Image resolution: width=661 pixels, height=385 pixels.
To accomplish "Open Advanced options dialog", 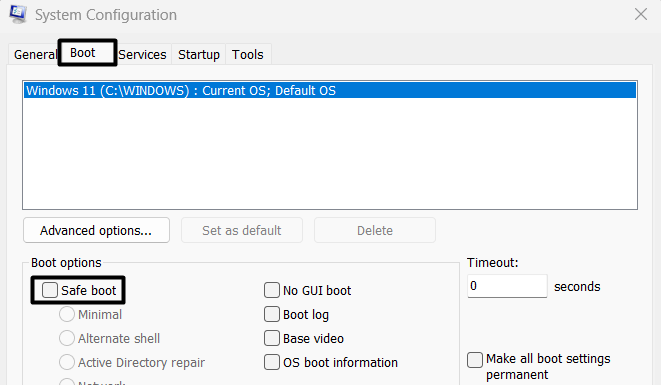I will click(97, 230).
